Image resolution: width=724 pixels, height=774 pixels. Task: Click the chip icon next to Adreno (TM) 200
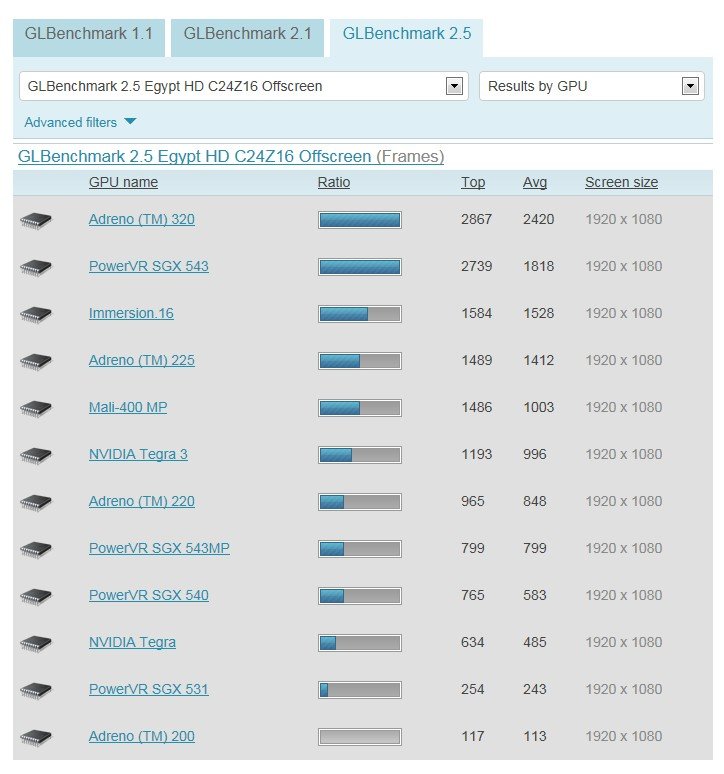36,737
